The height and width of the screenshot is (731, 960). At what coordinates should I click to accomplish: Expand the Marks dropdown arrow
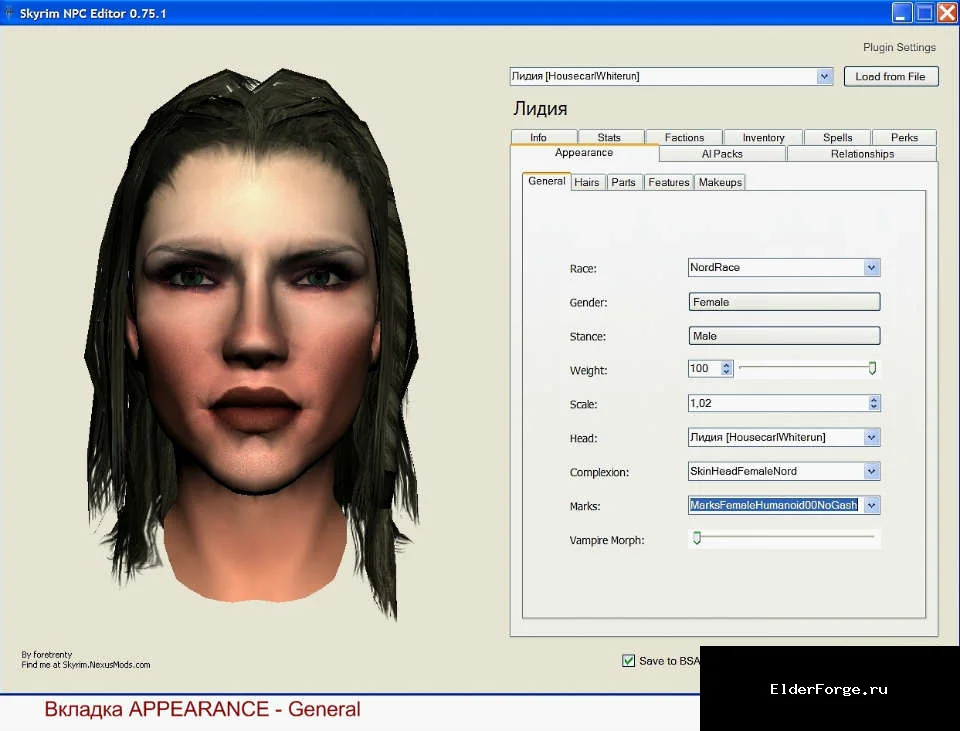click(x=871, y=505)
